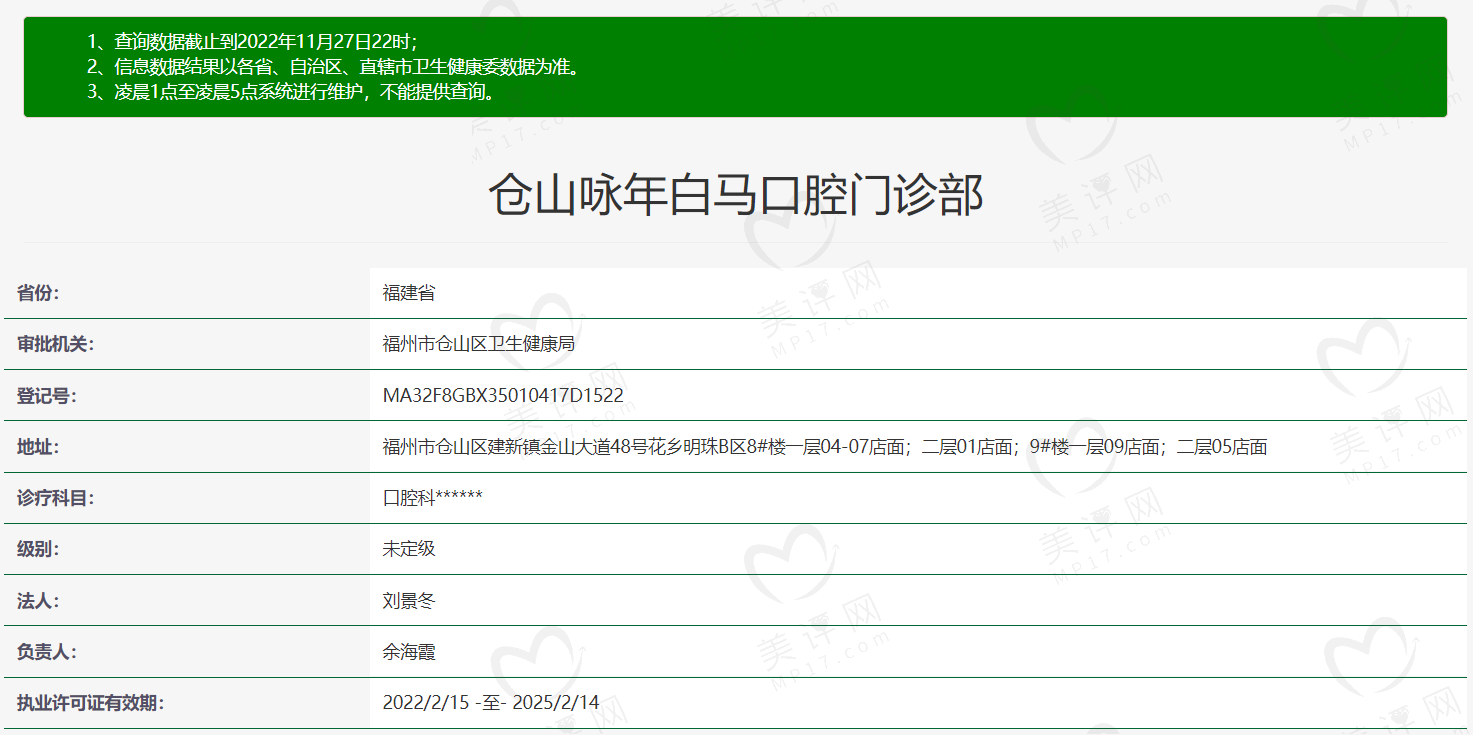
Task: Click the 未定级 level value
Action: (x=409, y=549)
